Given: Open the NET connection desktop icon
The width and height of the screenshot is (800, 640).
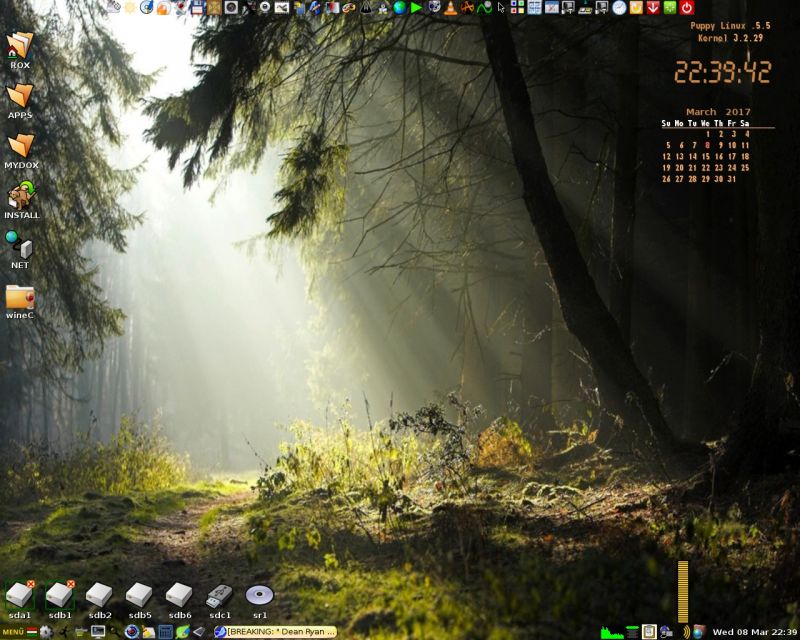Looking at the screenshot, I should tap(20, 246).
